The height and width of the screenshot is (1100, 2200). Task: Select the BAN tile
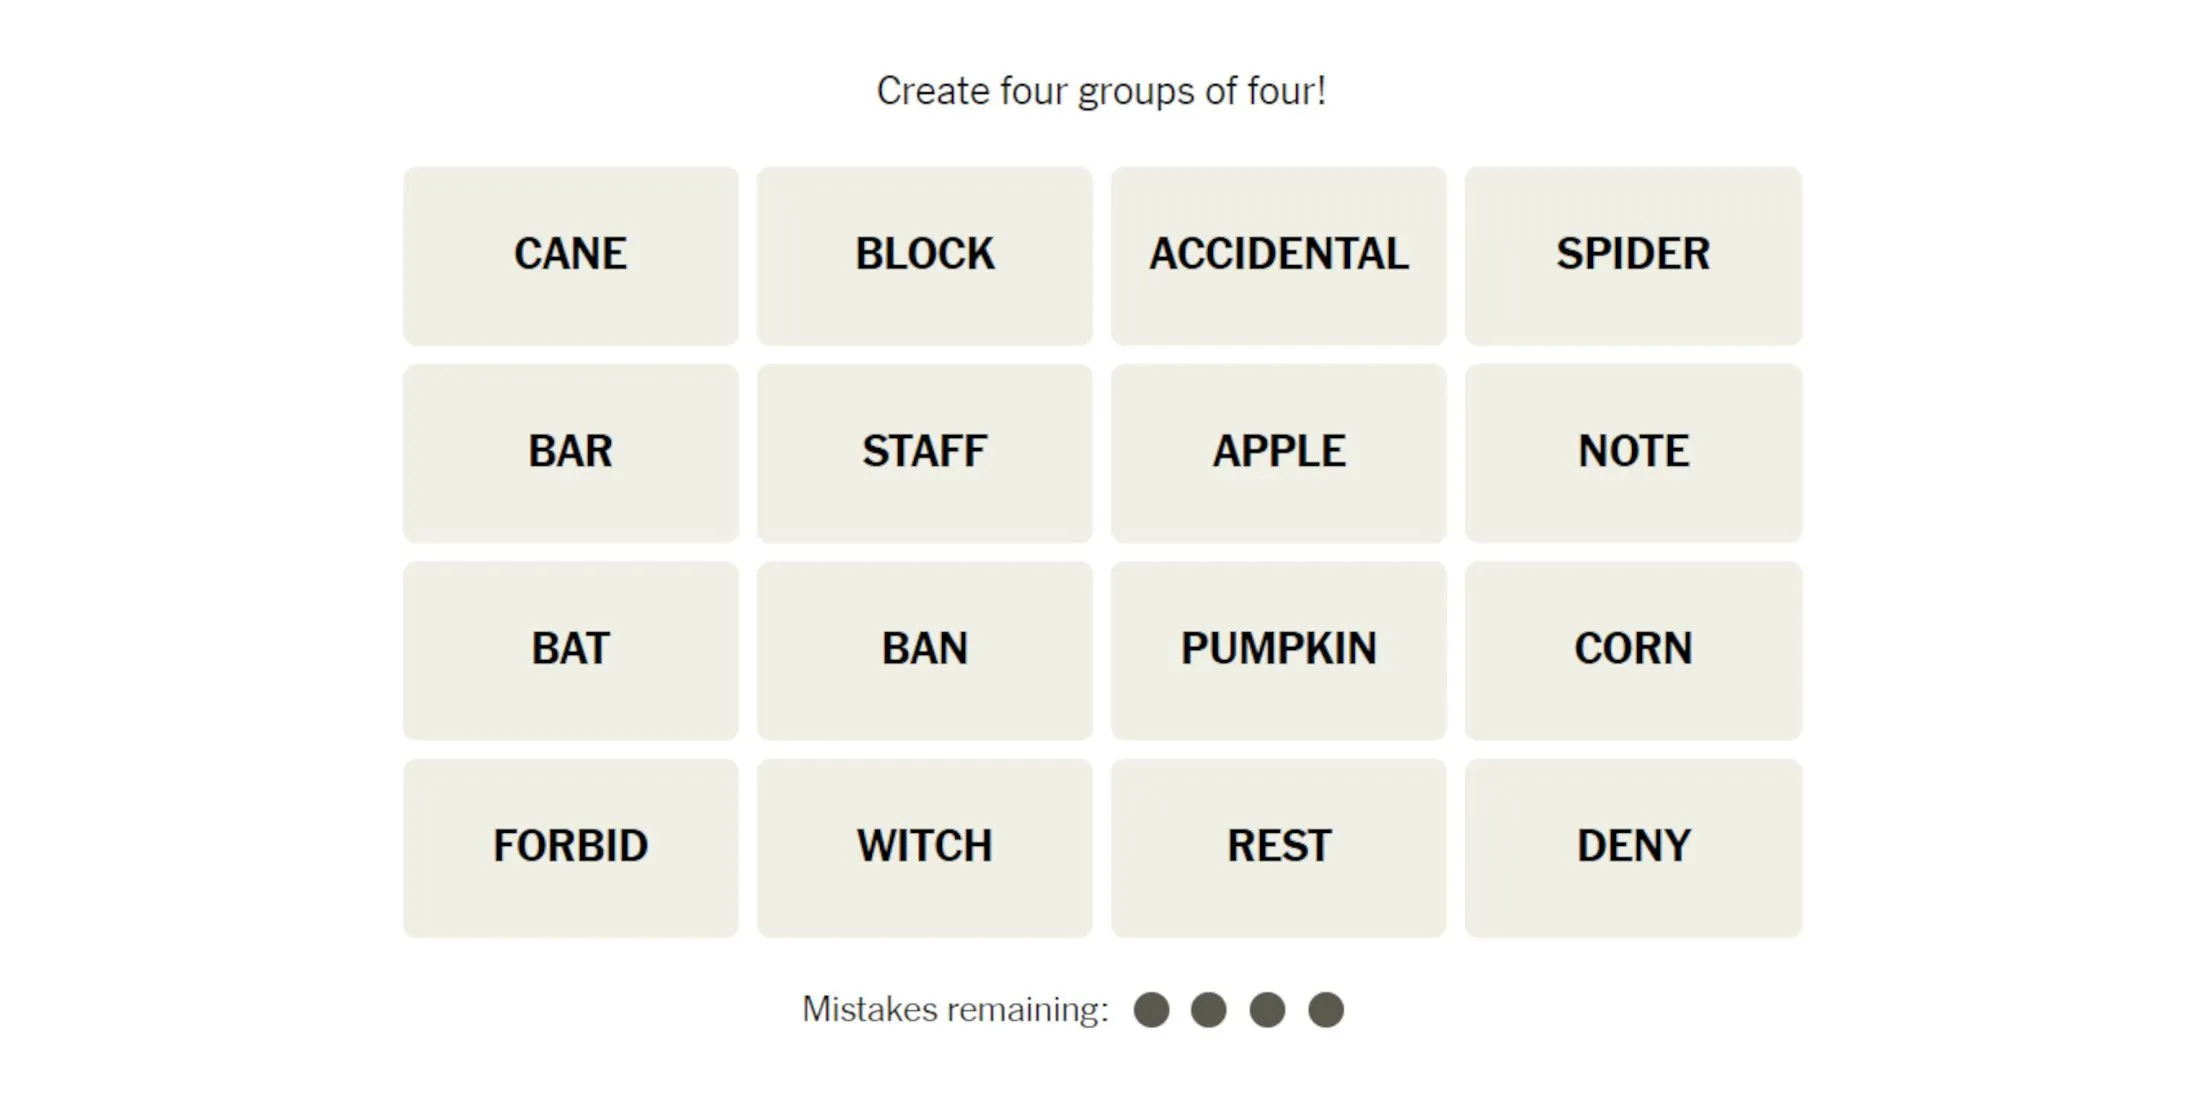pyautogui.click(x=925, y=647)
